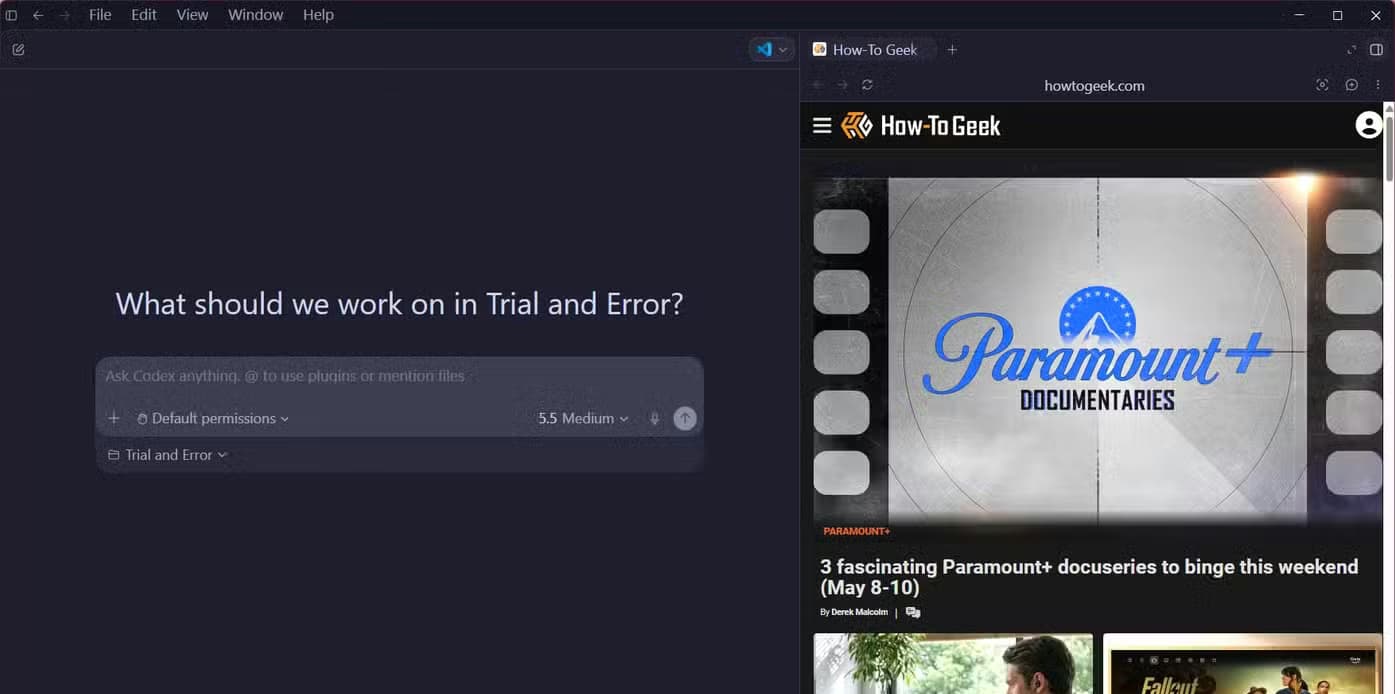Open the Help menu
This screenshot has height=694, width=1395.
click(x=318, y=15)
